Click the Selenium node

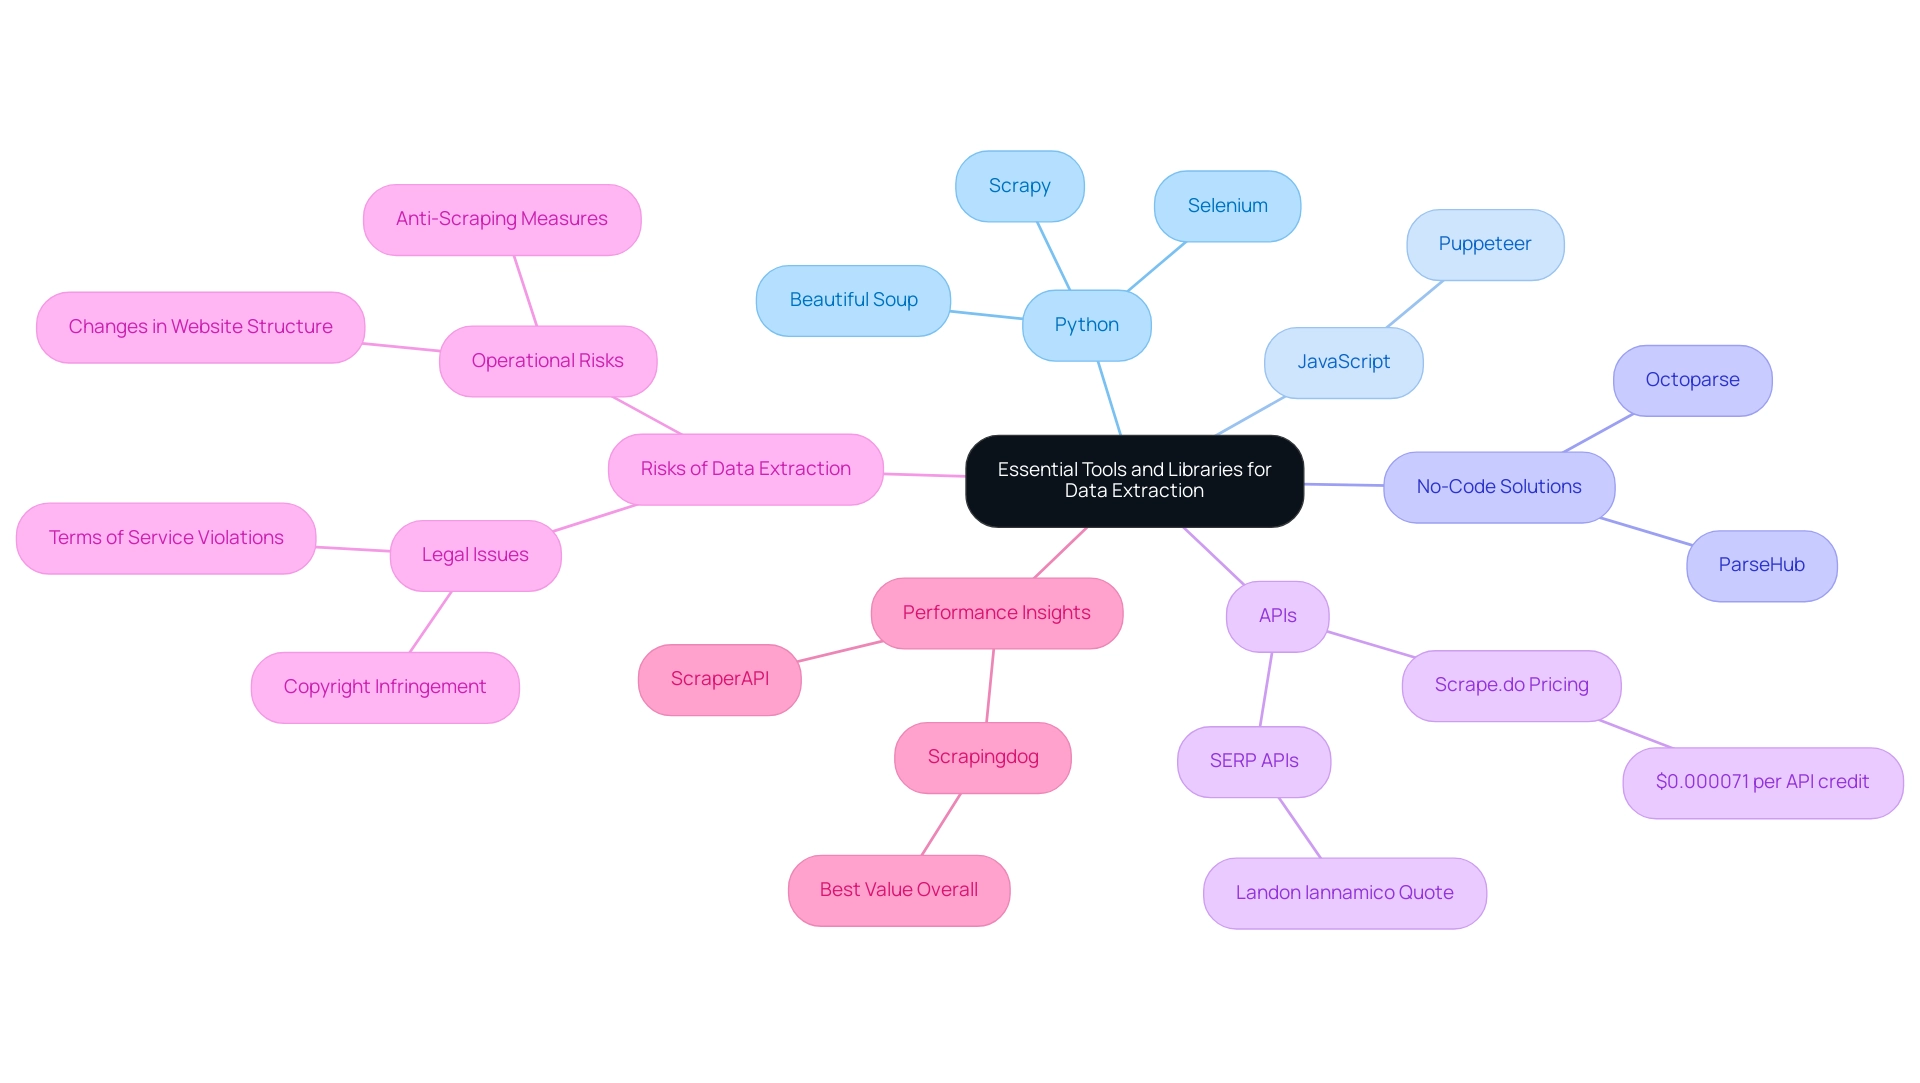[x=1225, y=202]
